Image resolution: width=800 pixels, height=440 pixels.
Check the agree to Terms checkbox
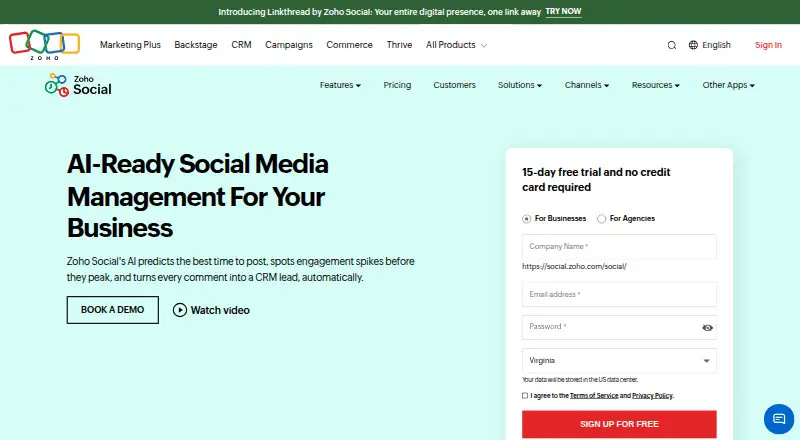[525, 396]
